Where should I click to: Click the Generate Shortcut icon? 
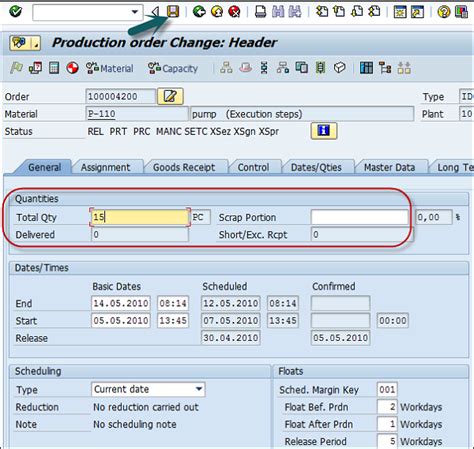pyautogui.click(x=417, y=12)
